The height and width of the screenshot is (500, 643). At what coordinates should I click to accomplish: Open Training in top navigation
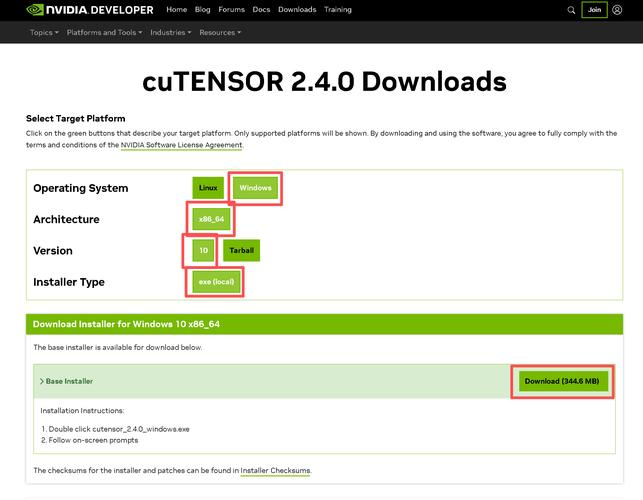click(x=338, y=10)
